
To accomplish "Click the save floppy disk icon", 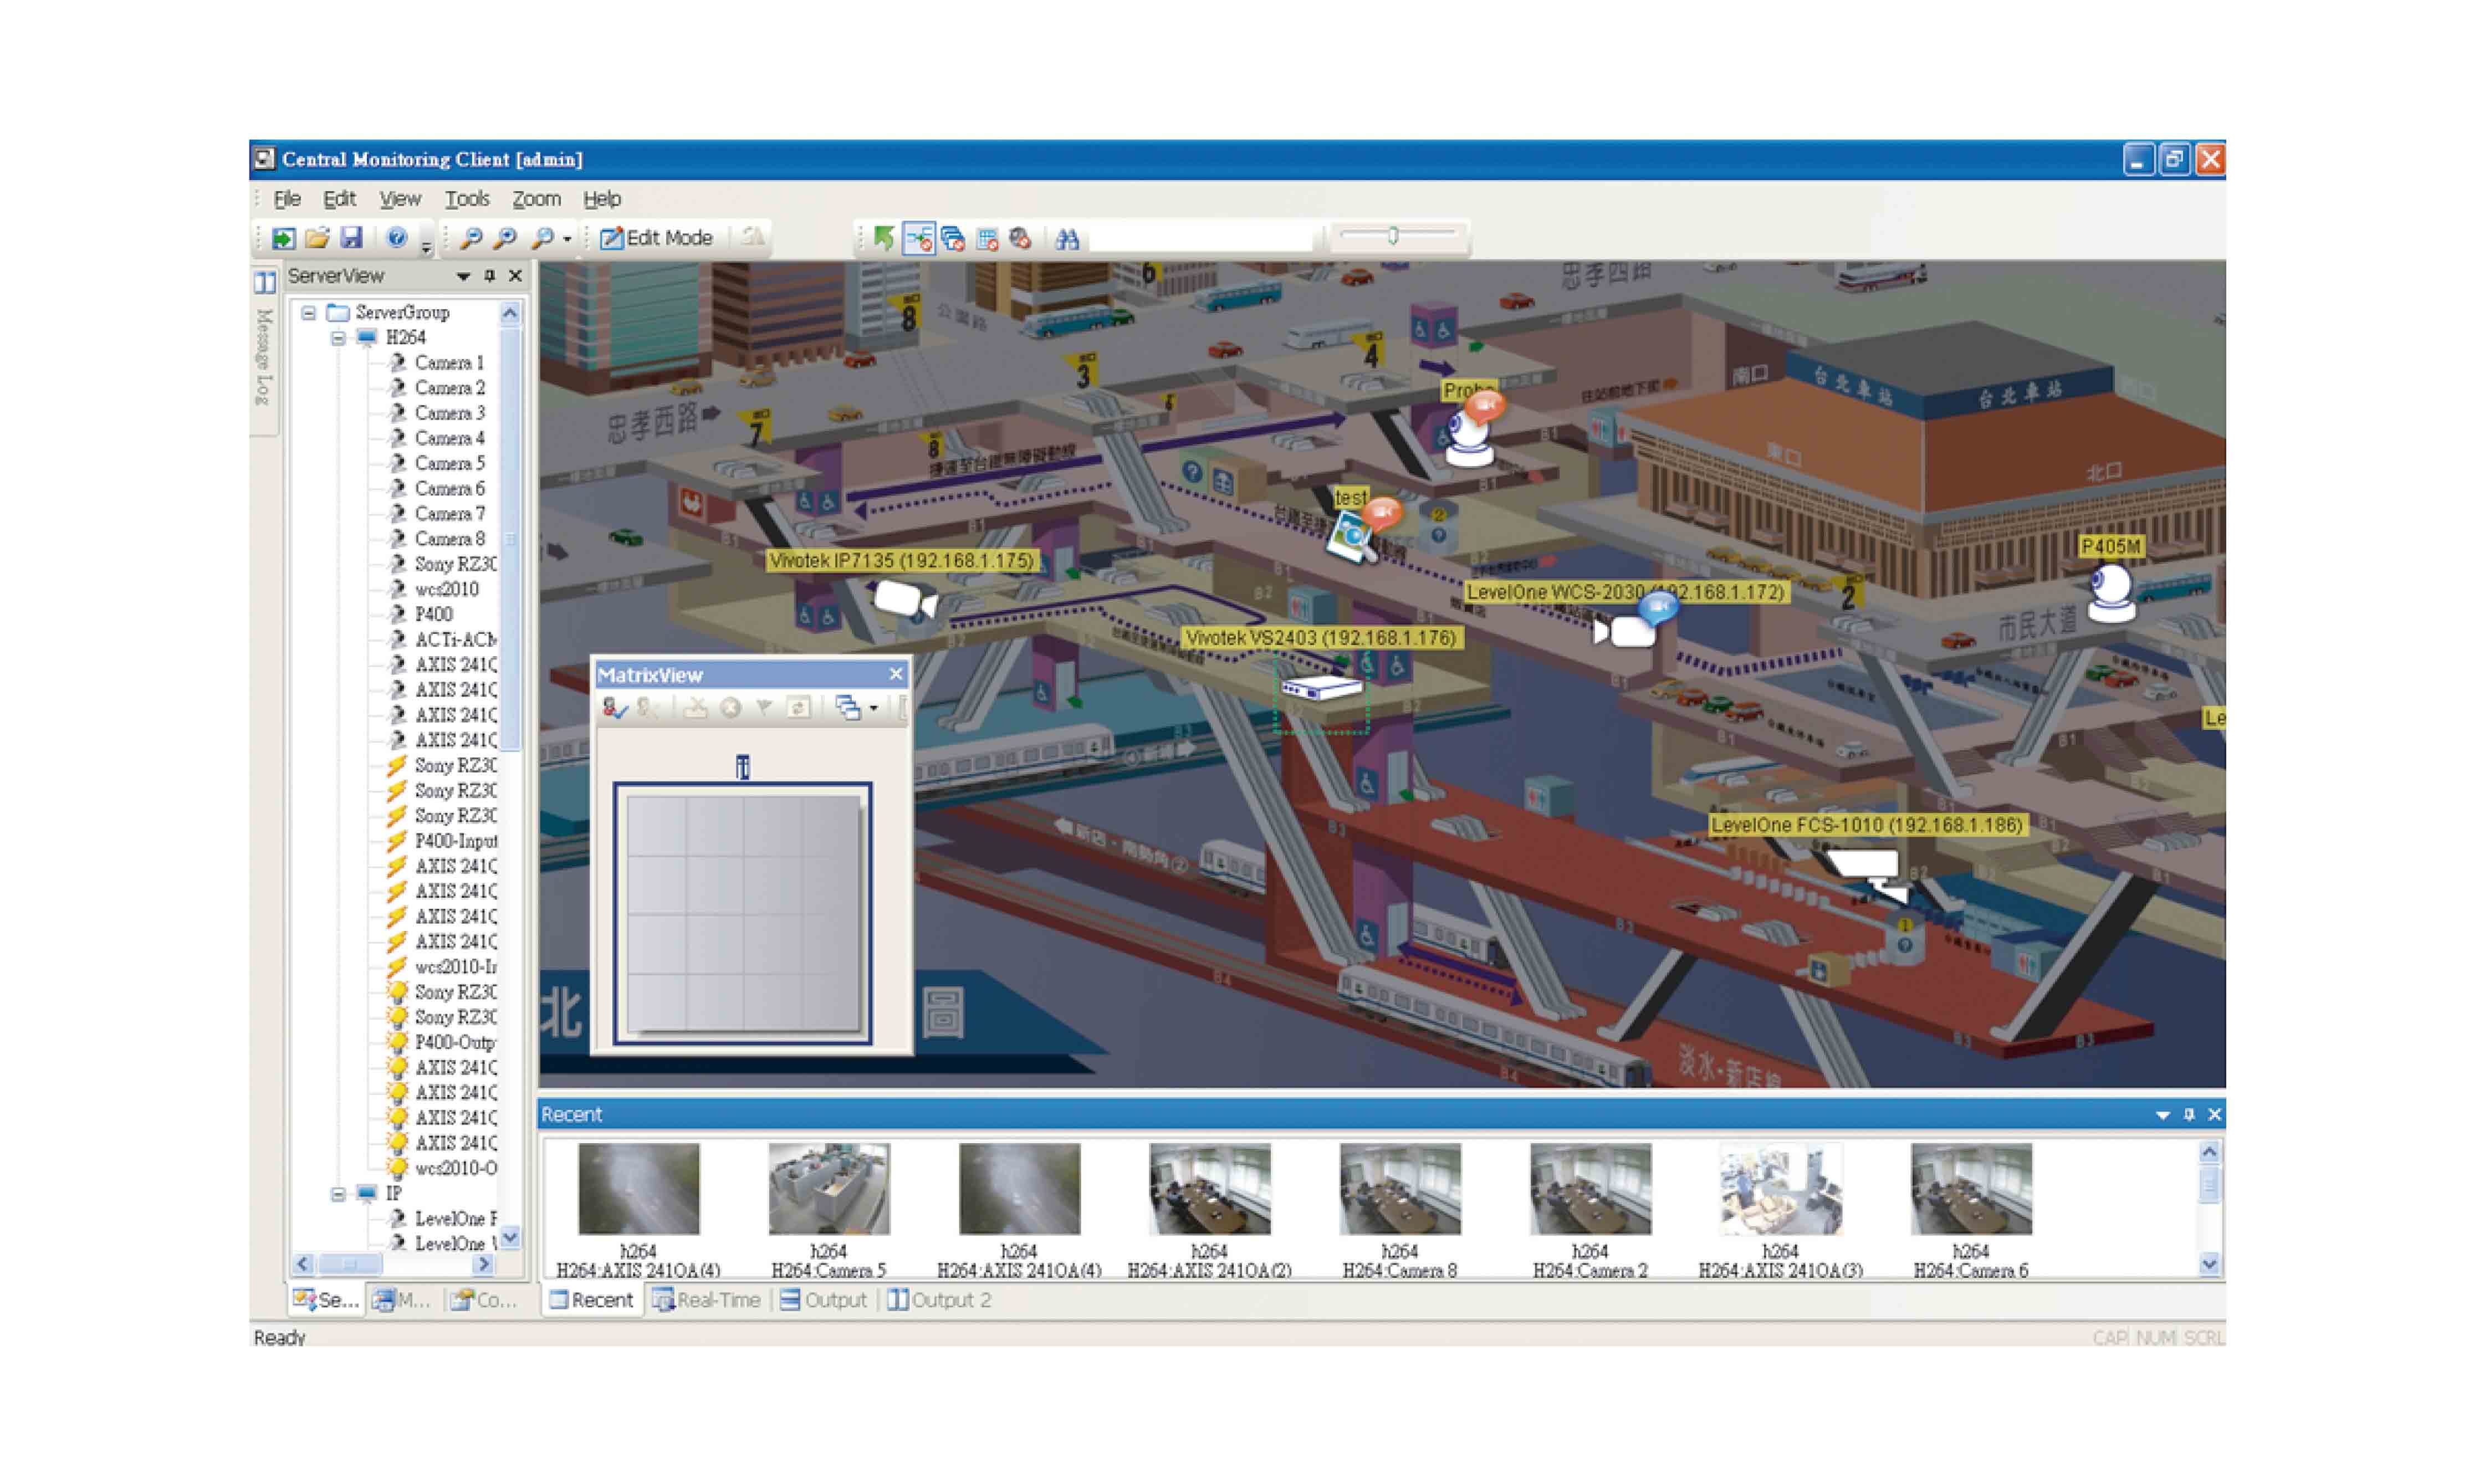I will tap(351, 238).
